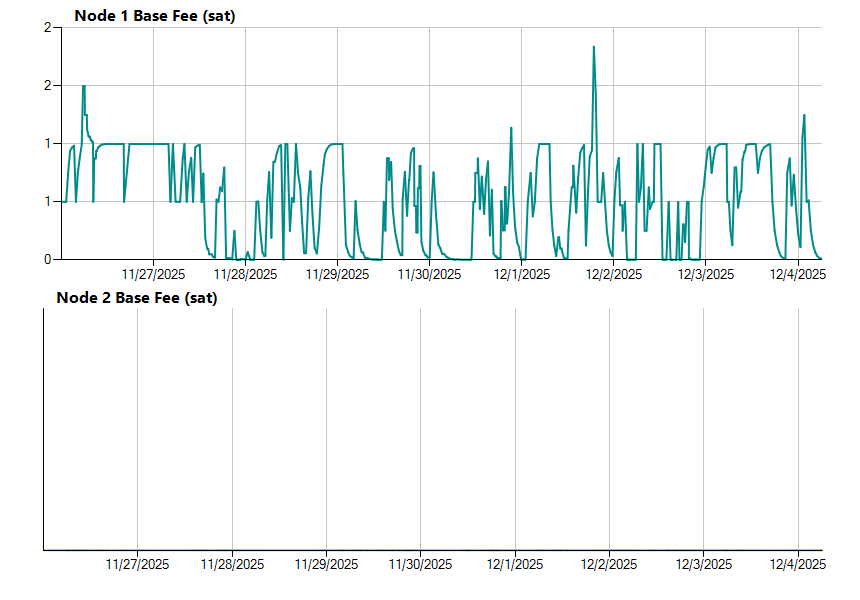The image size is (860, 600).
Task: Click the tallest spike in Node 1 chart
Action: click(593, 48)
